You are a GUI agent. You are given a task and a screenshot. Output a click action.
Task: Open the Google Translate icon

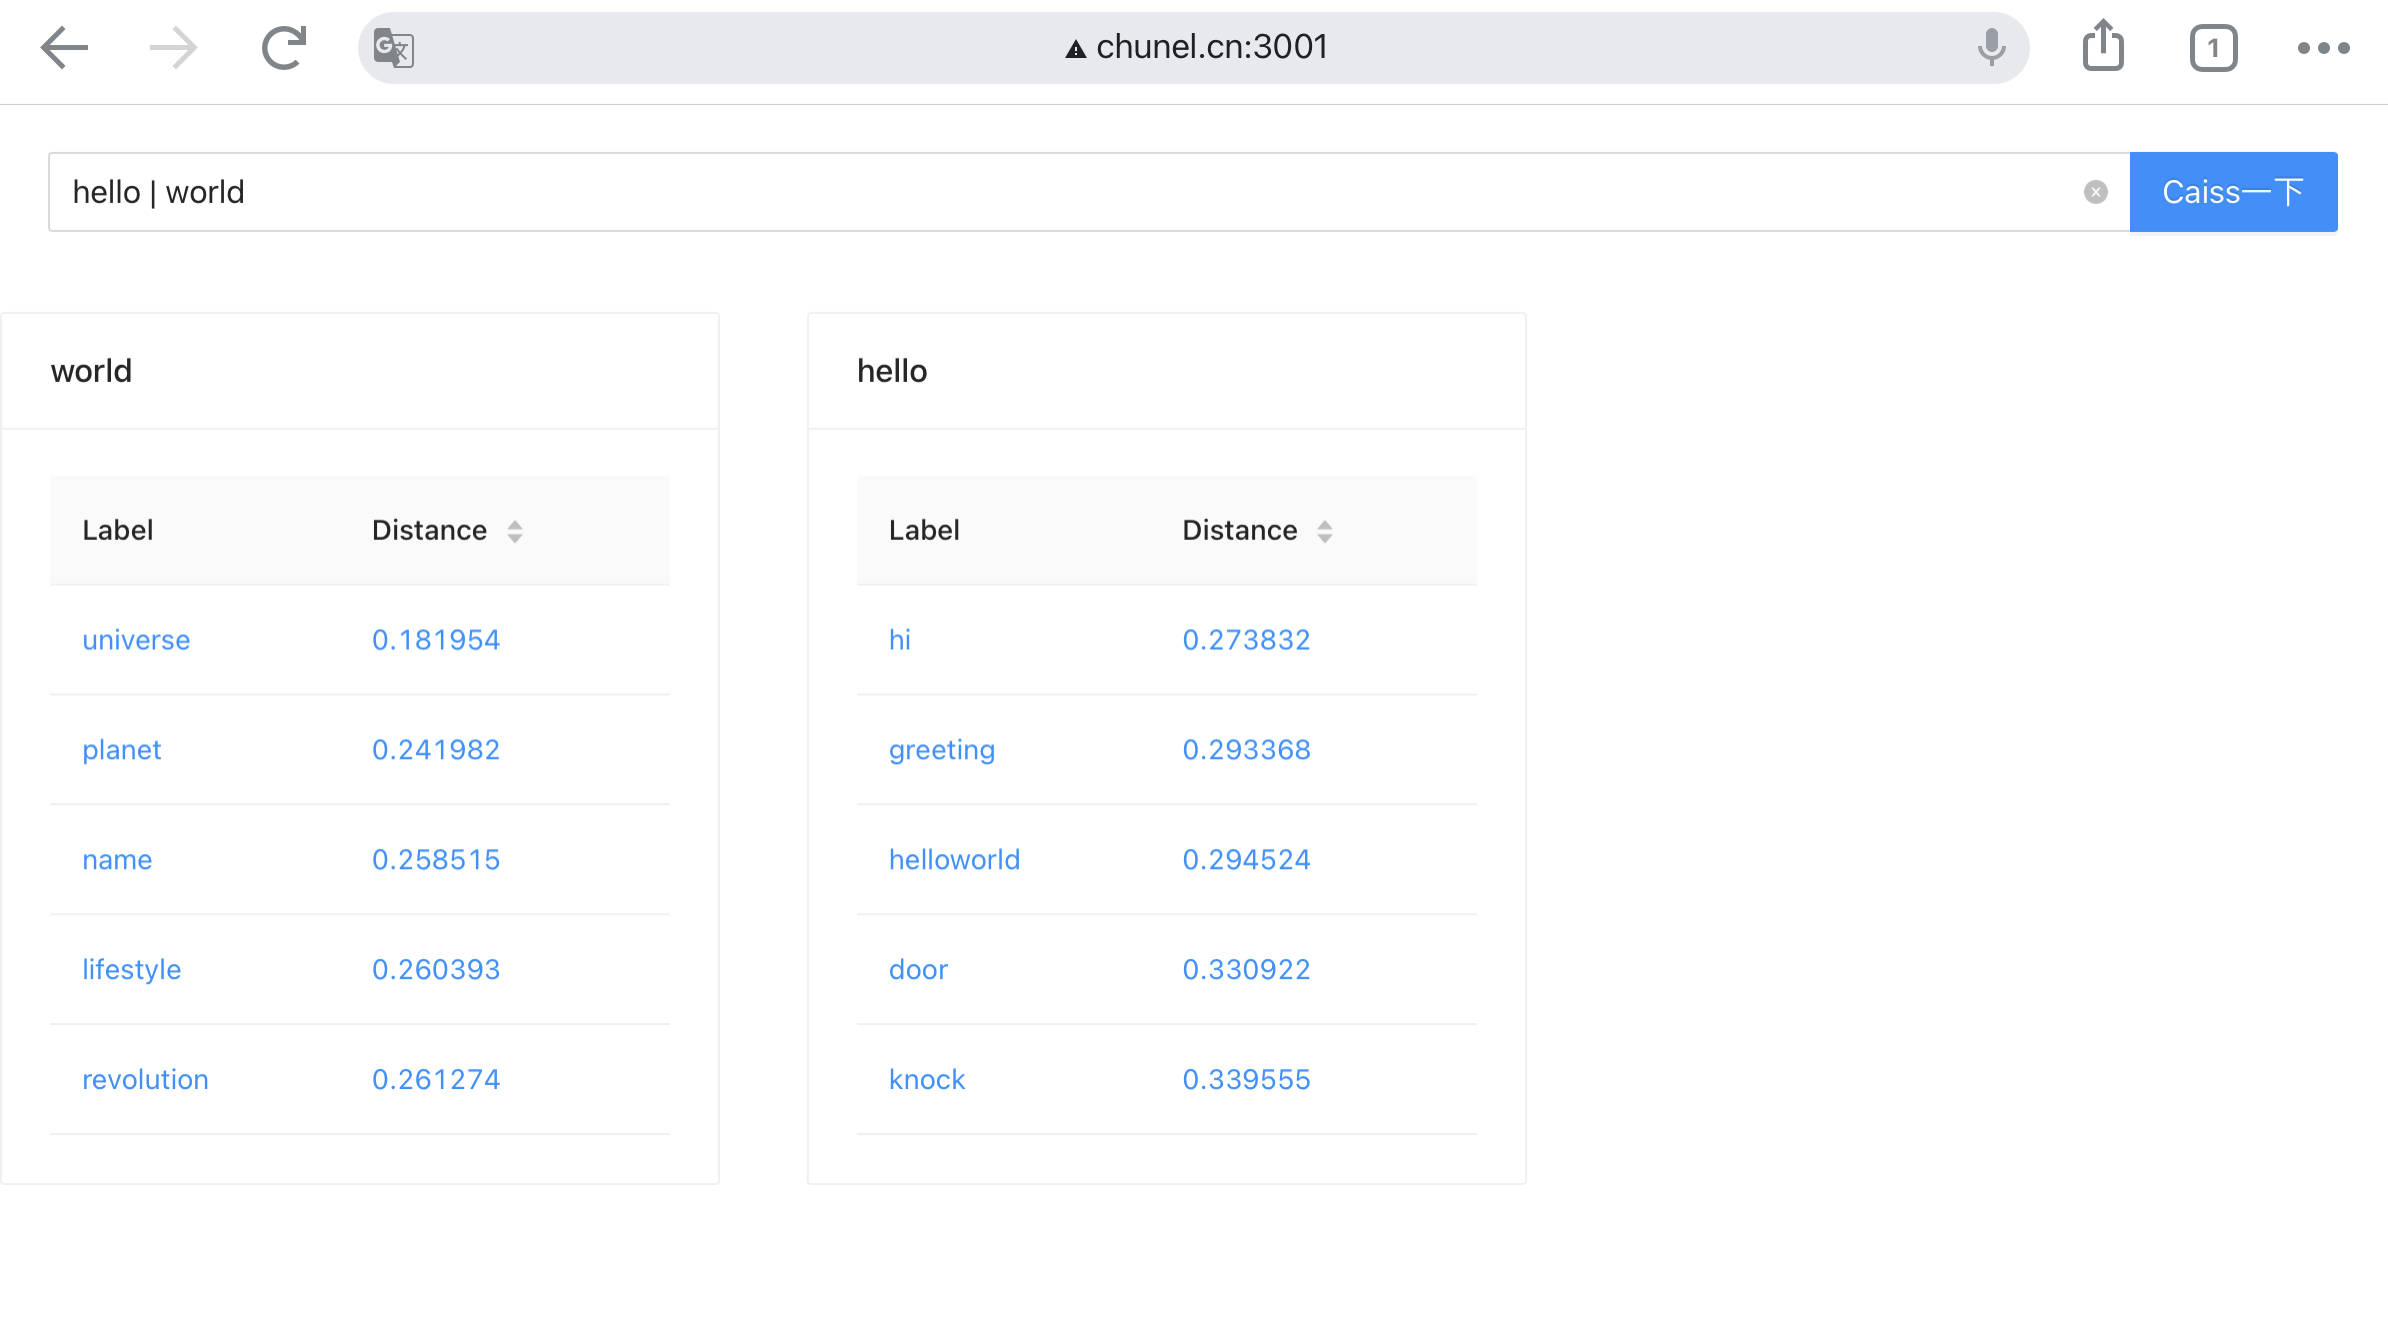point(393,48)
